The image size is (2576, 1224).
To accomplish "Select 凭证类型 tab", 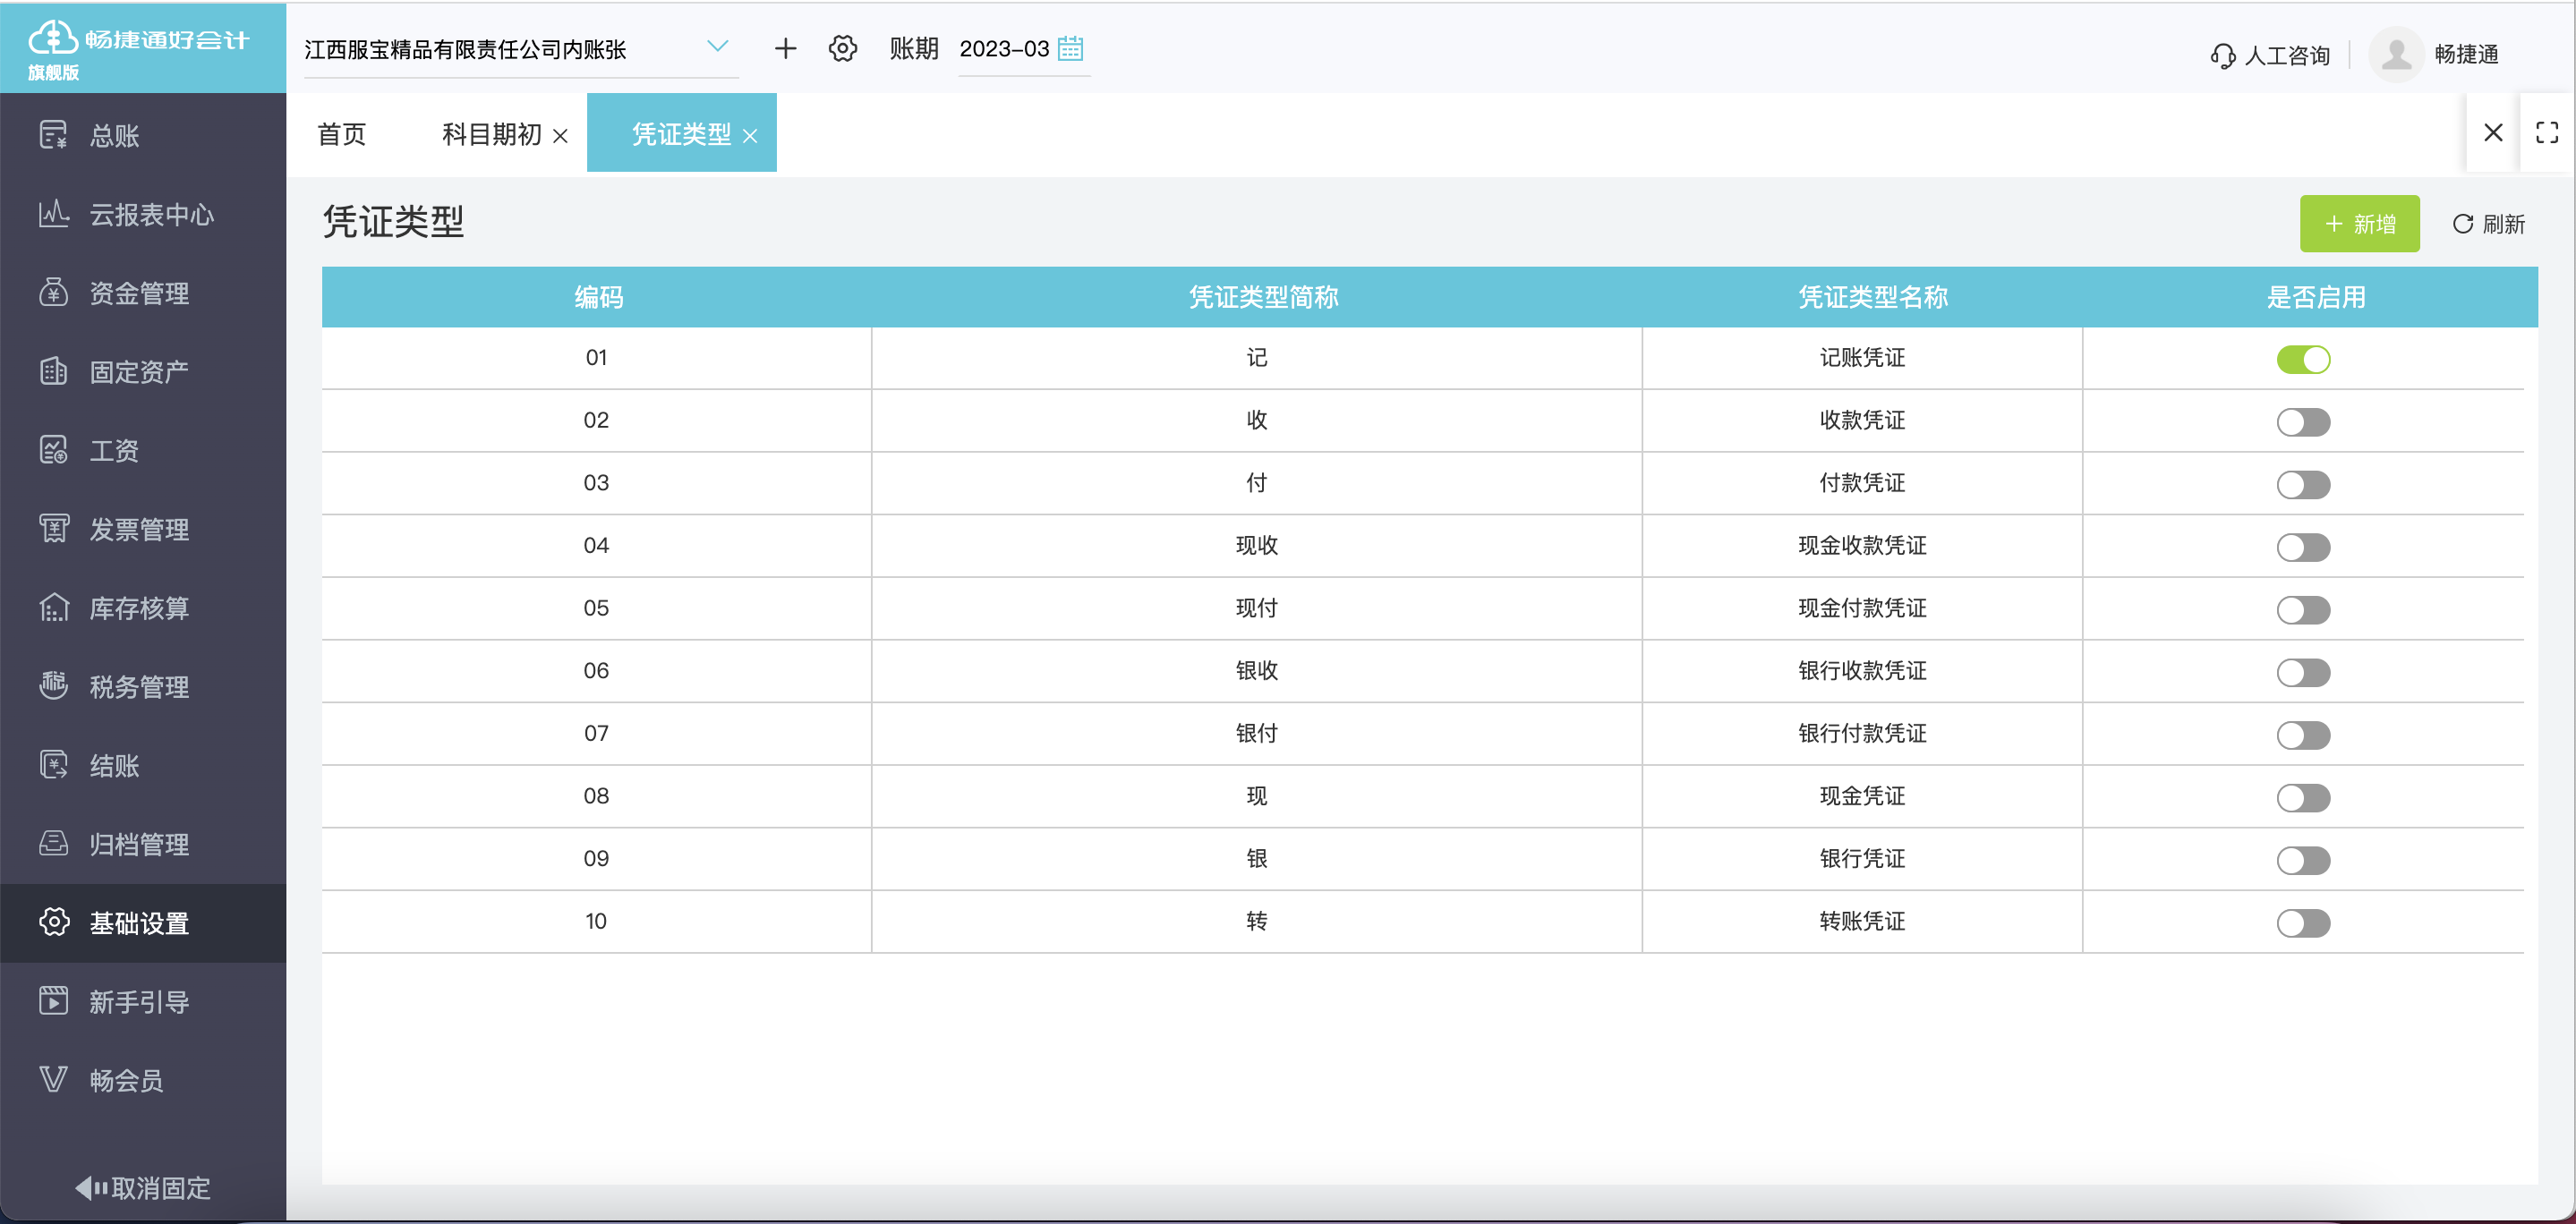I will 680,135.
